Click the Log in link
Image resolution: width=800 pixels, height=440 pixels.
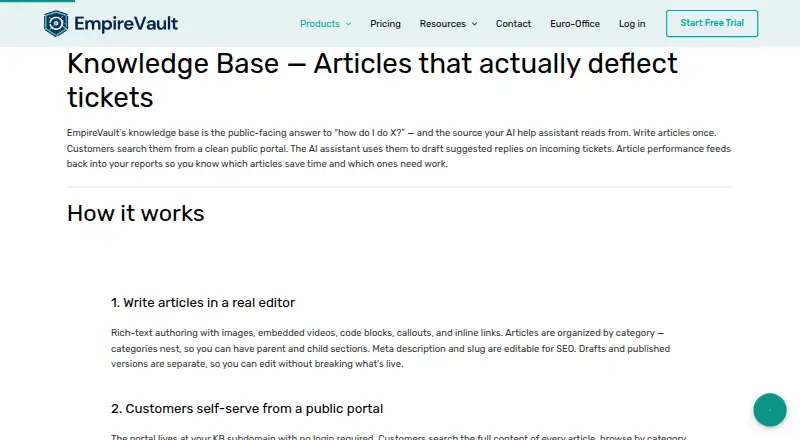coord(632,24)
